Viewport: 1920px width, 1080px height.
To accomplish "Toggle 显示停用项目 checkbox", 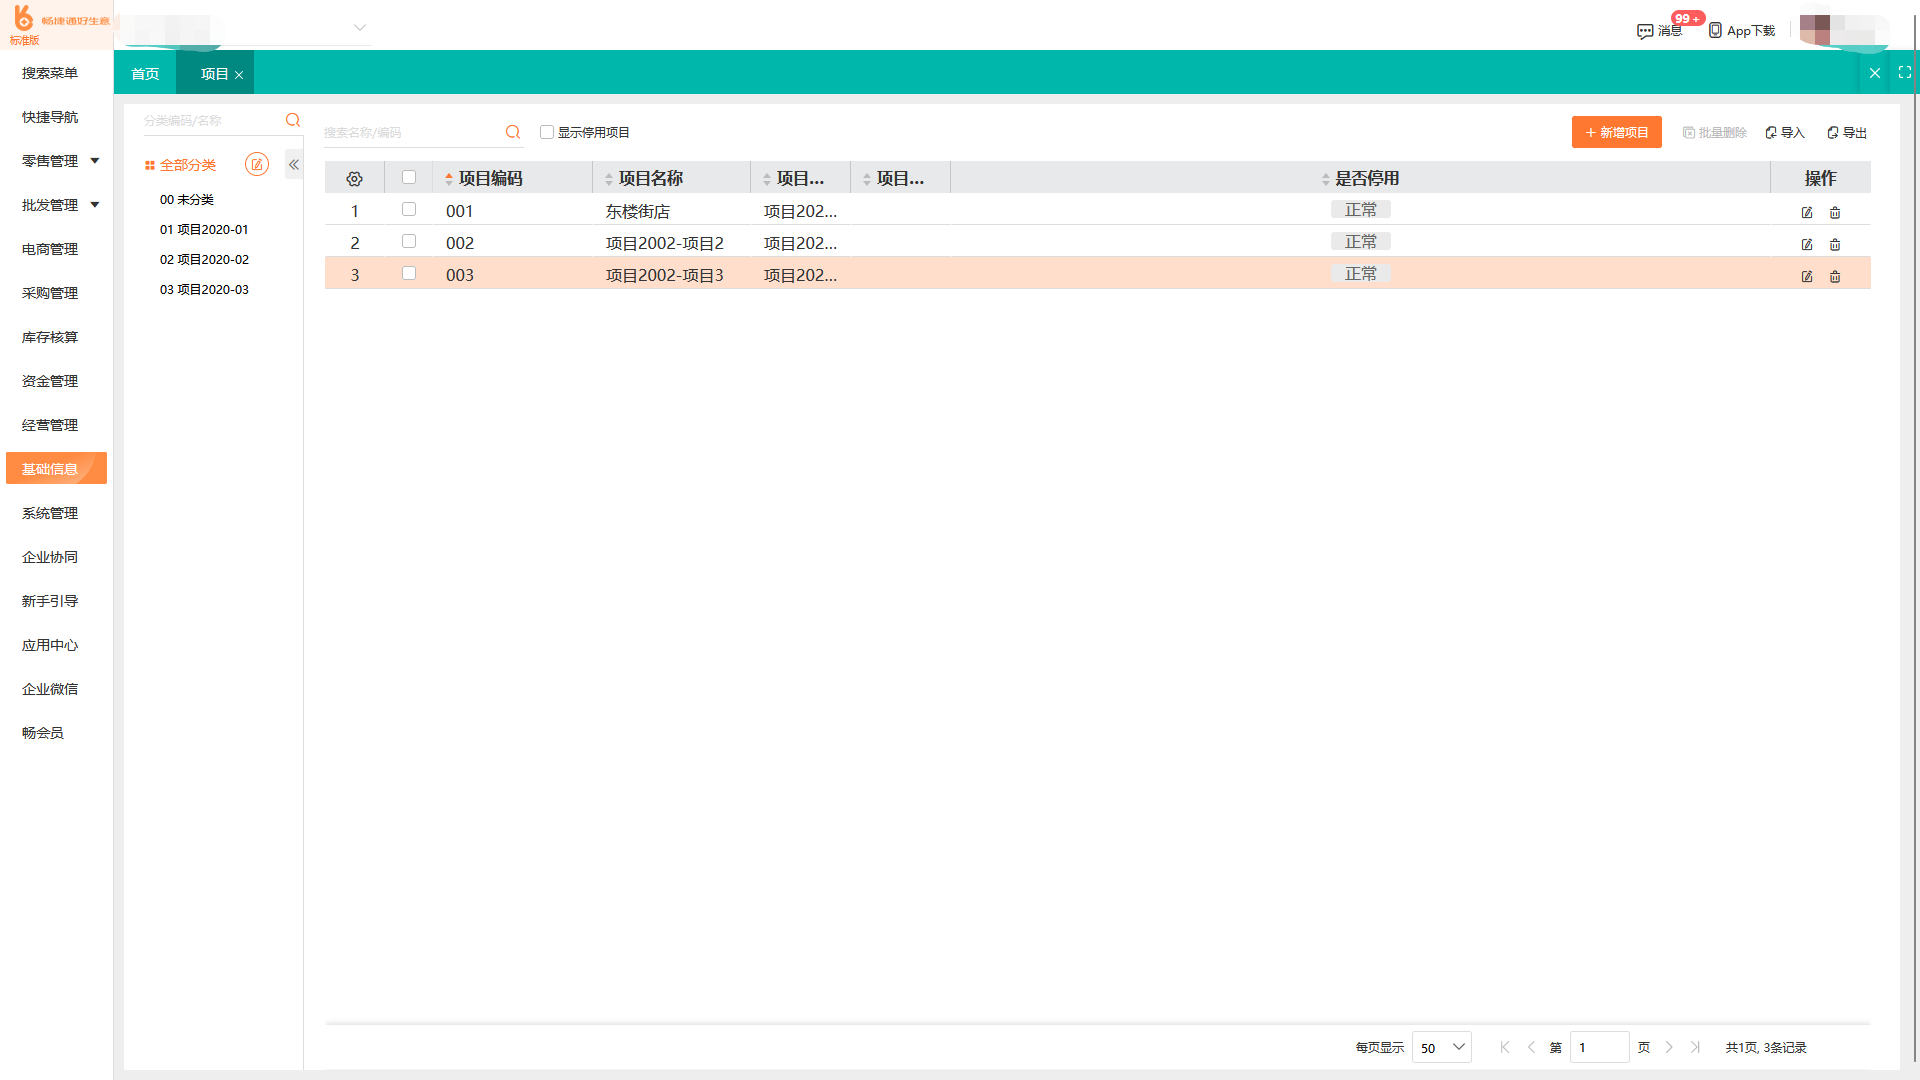I will (x=547, y=132).
